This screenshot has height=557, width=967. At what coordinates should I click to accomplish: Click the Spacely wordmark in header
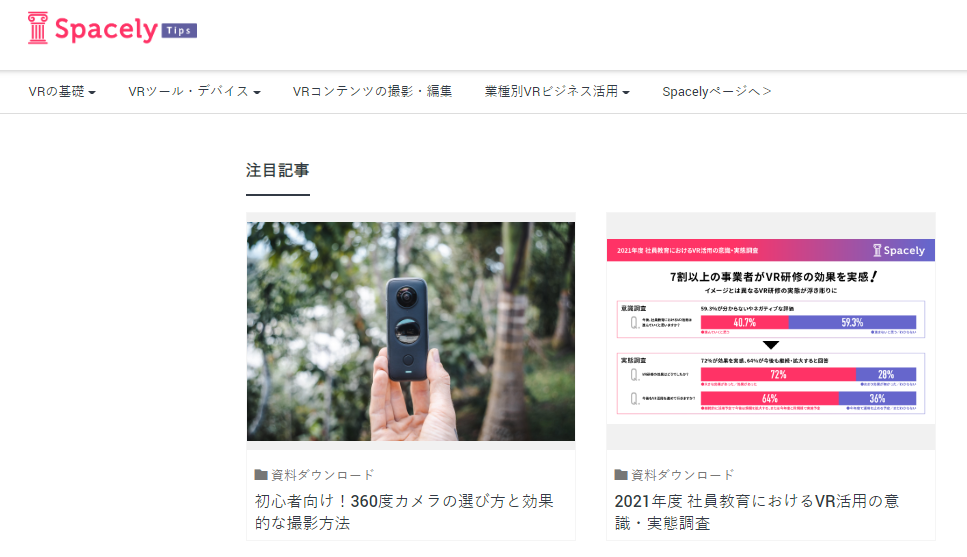pyautogui.click(x=106, y=29)
